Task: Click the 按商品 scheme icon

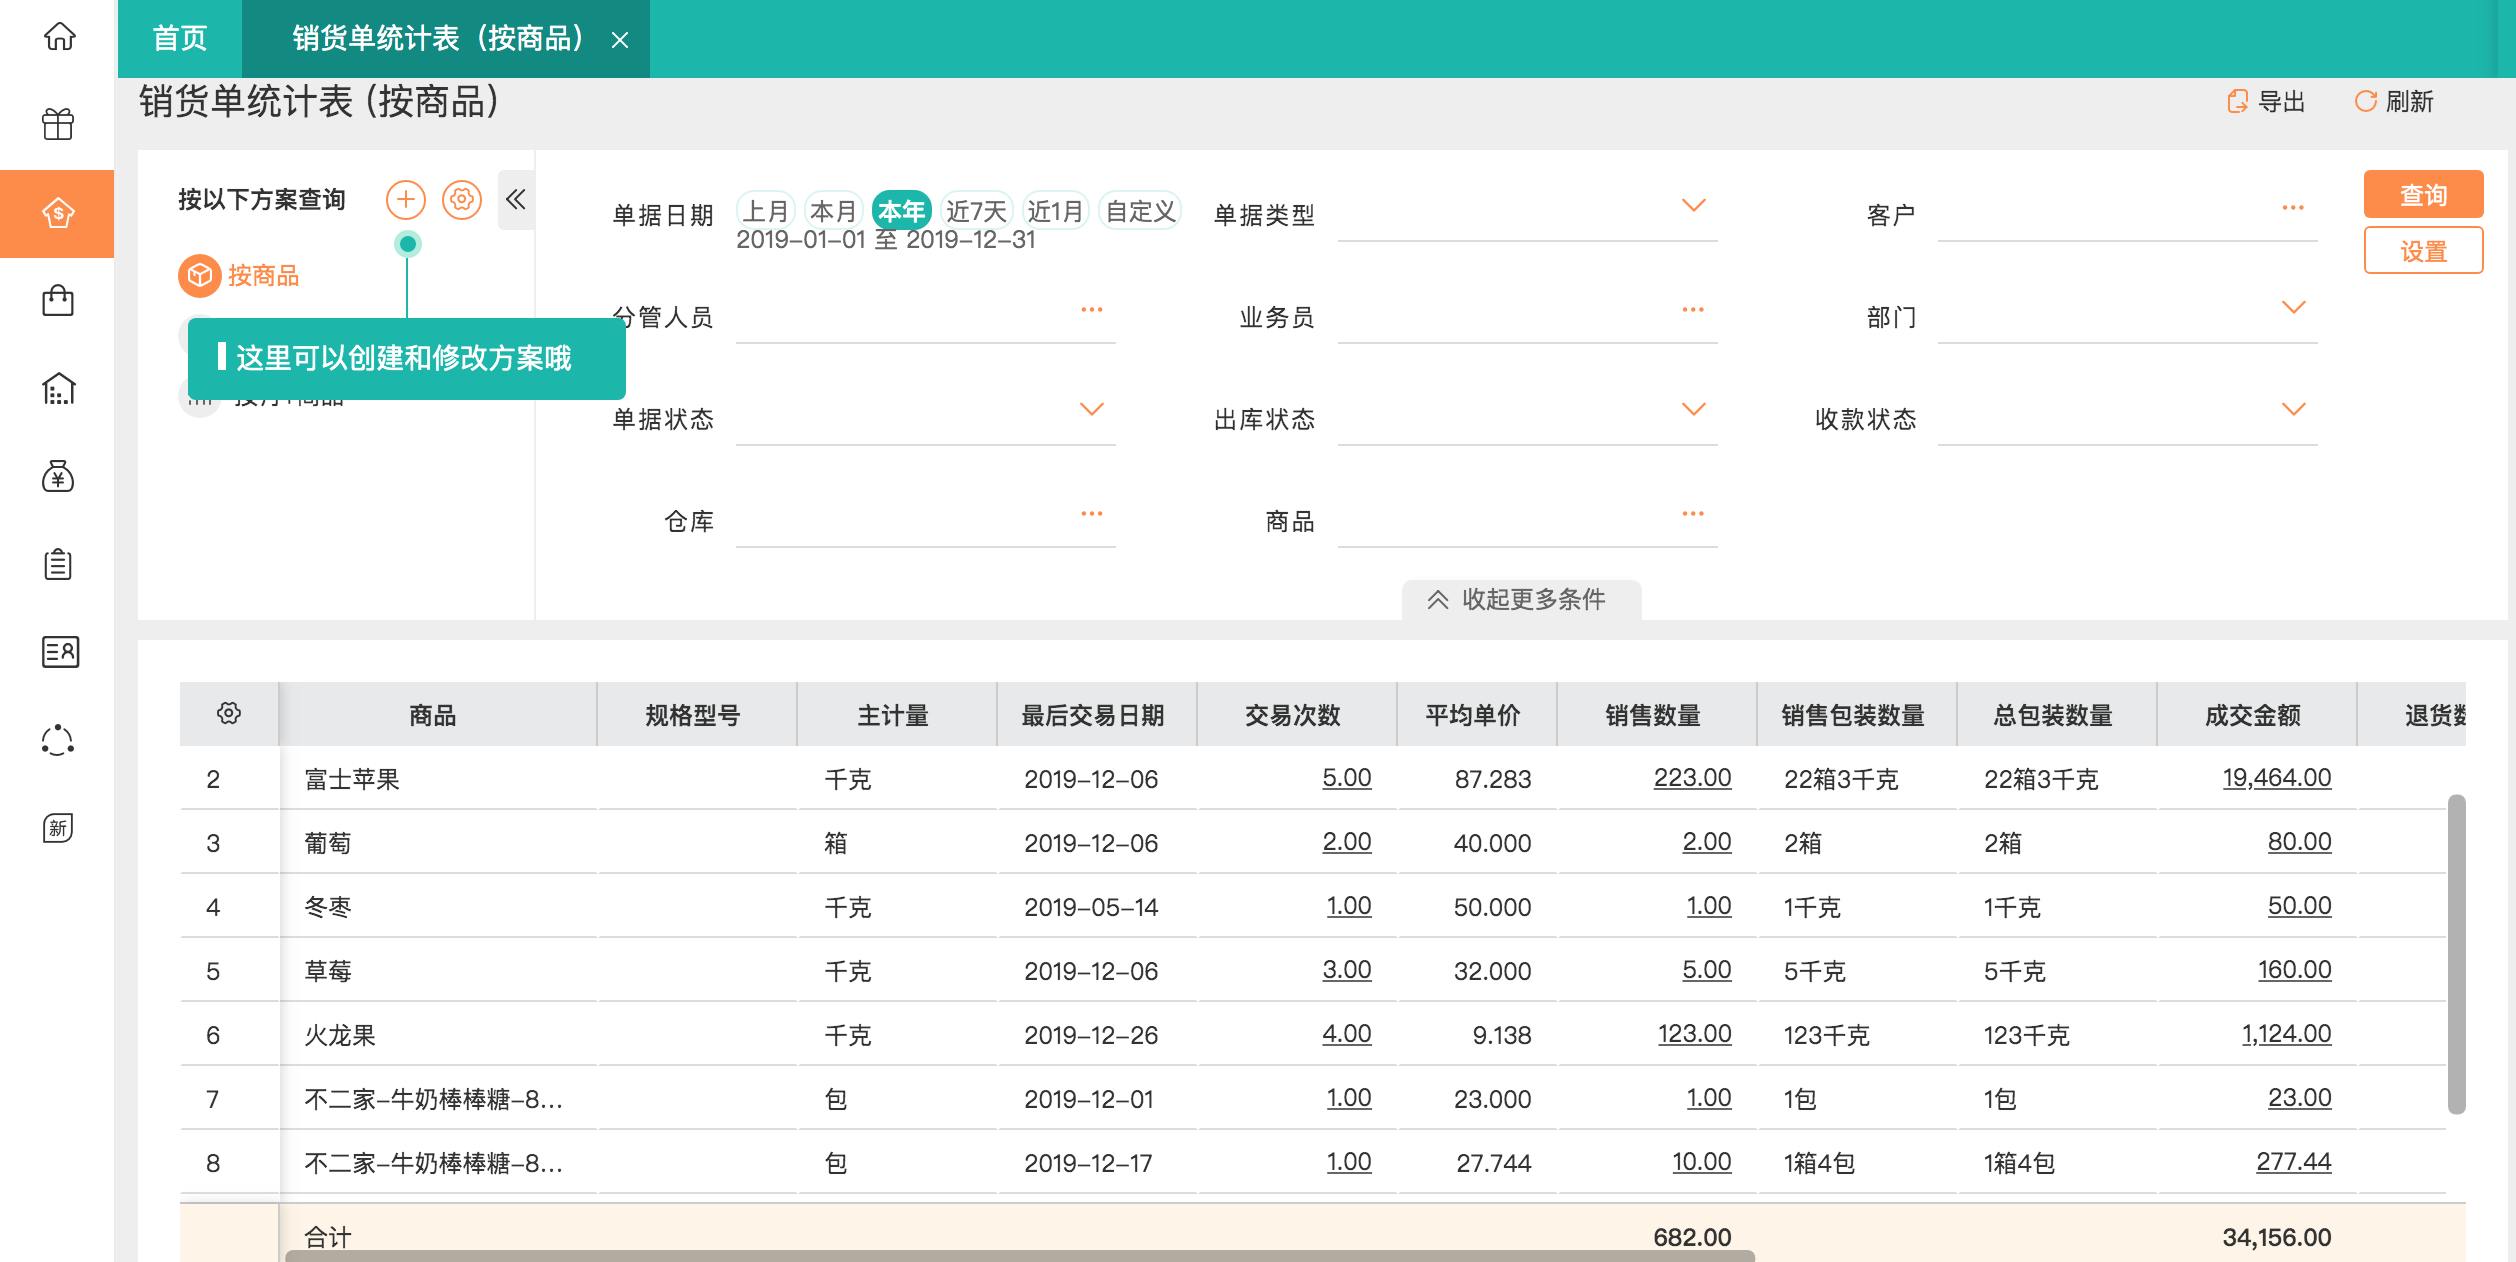Action: 195,275
